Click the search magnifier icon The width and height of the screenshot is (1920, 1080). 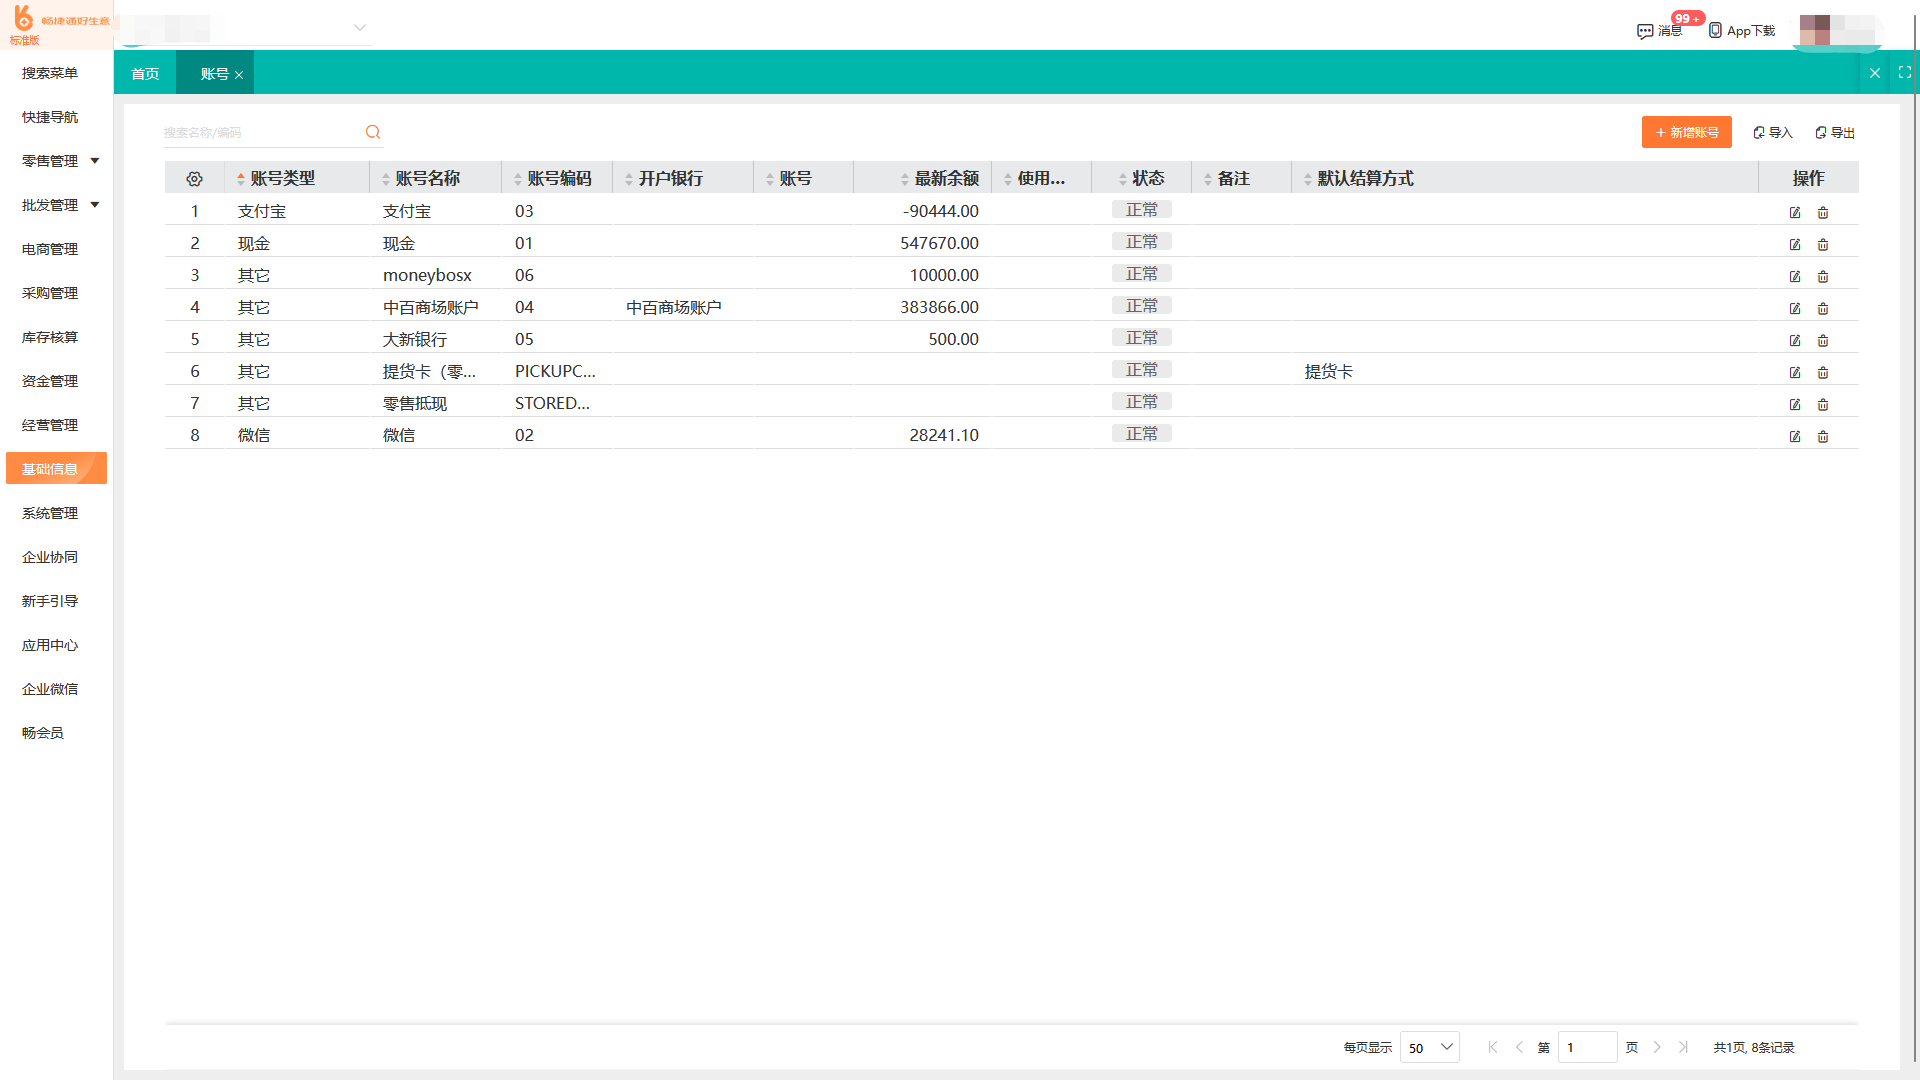tap(373, 131)
